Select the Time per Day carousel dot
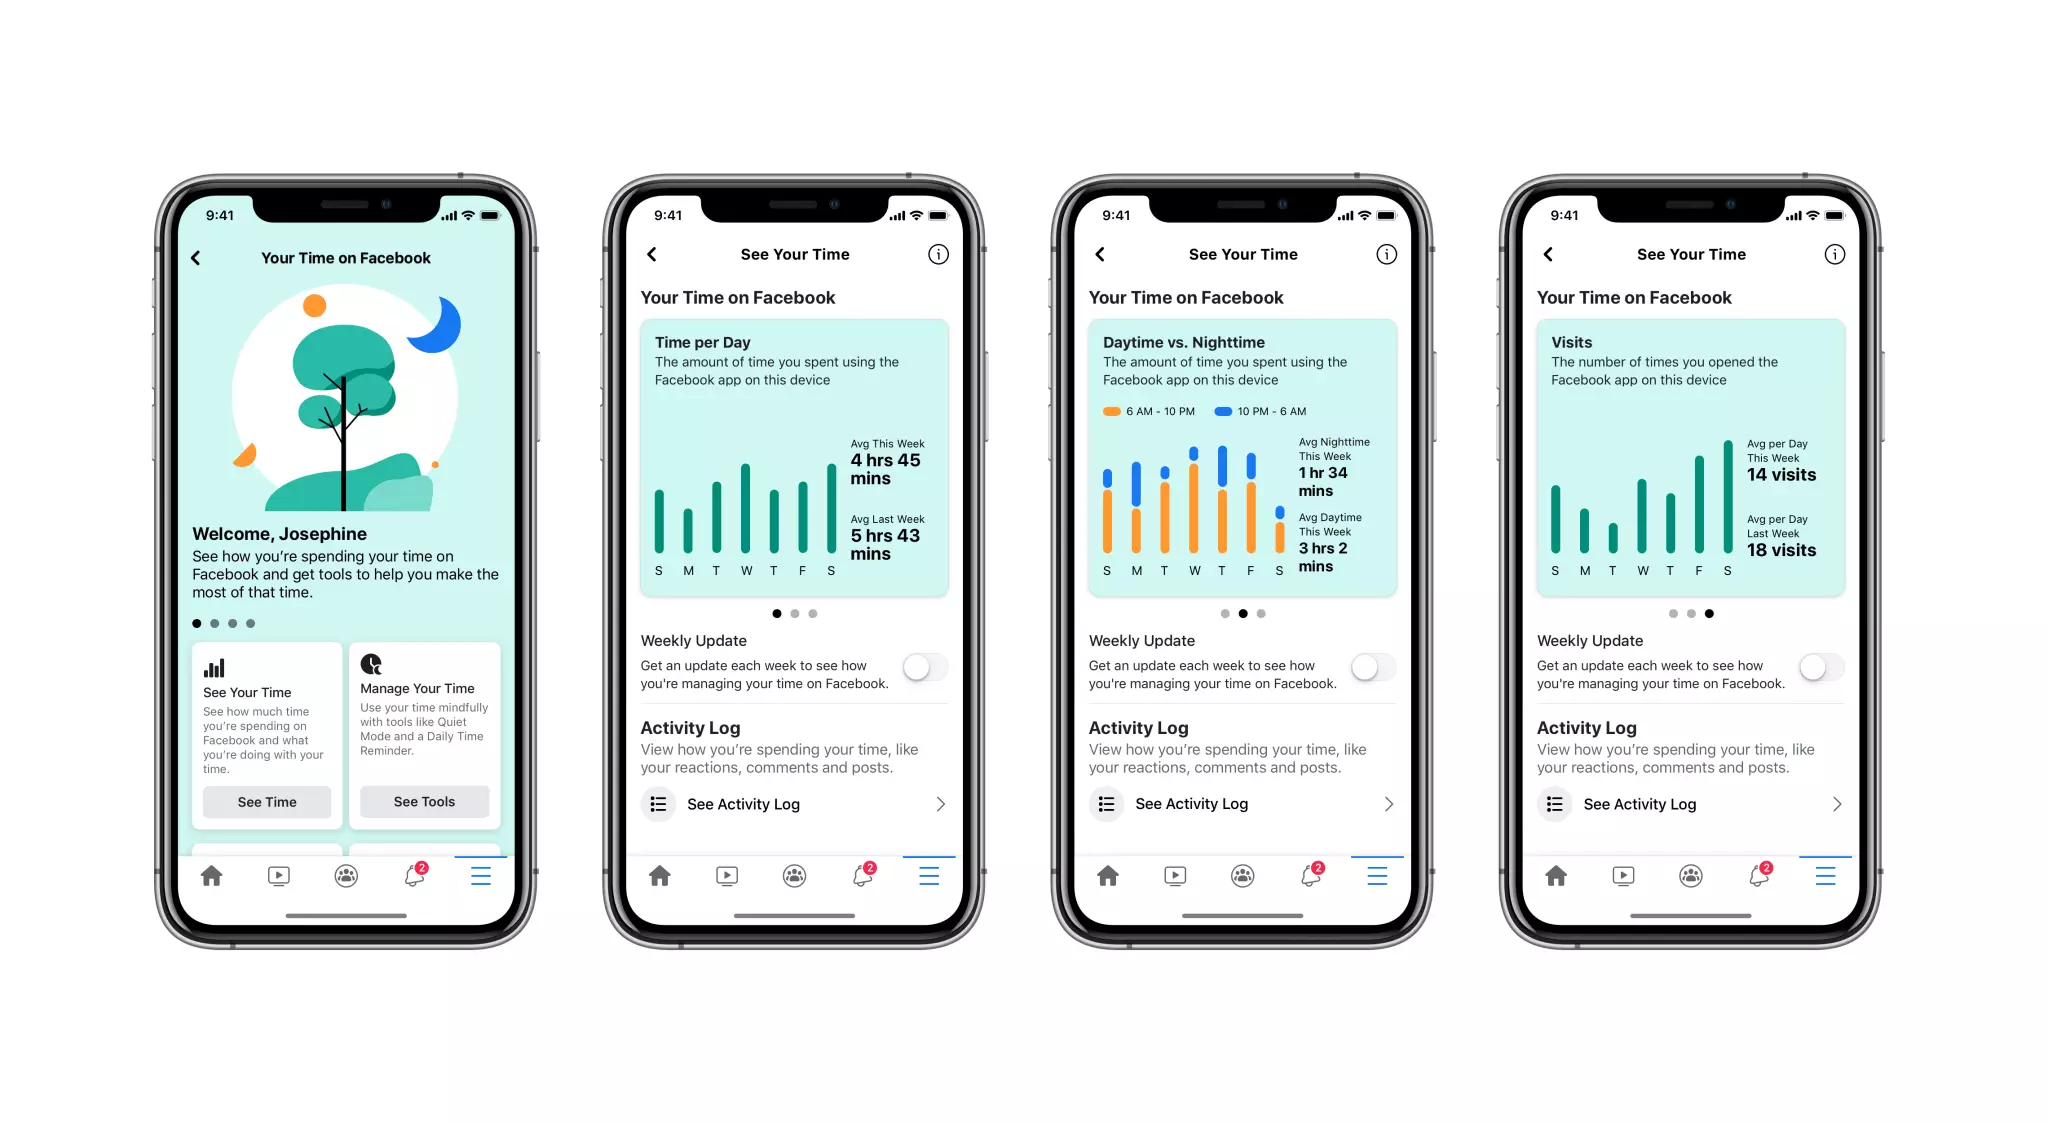Viewport: 2048px width, 1123px height. 779,614
